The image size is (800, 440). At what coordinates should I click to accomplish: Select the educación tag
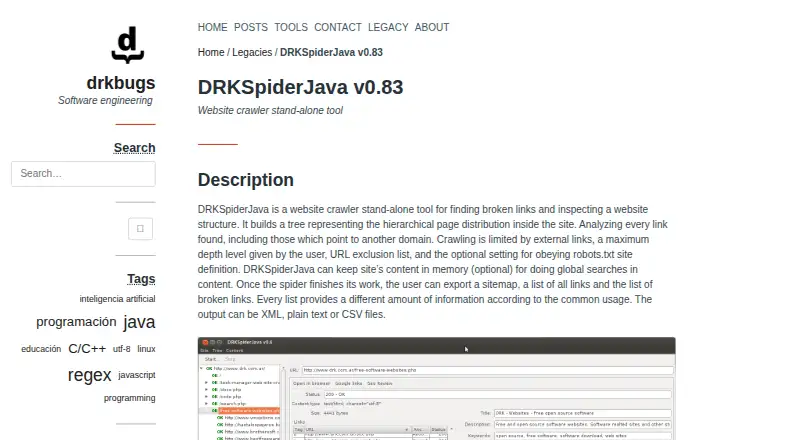41,349
